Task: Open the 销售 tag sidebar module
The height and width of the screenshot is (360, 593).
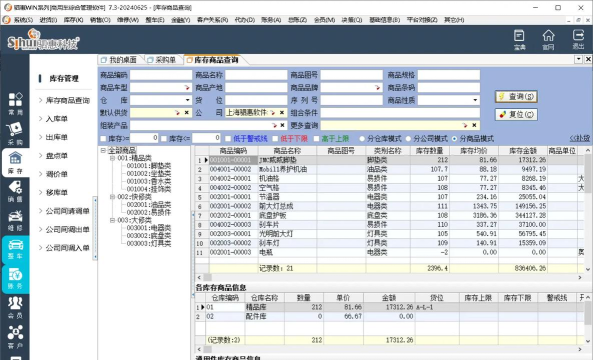Action: click(15, 191)
